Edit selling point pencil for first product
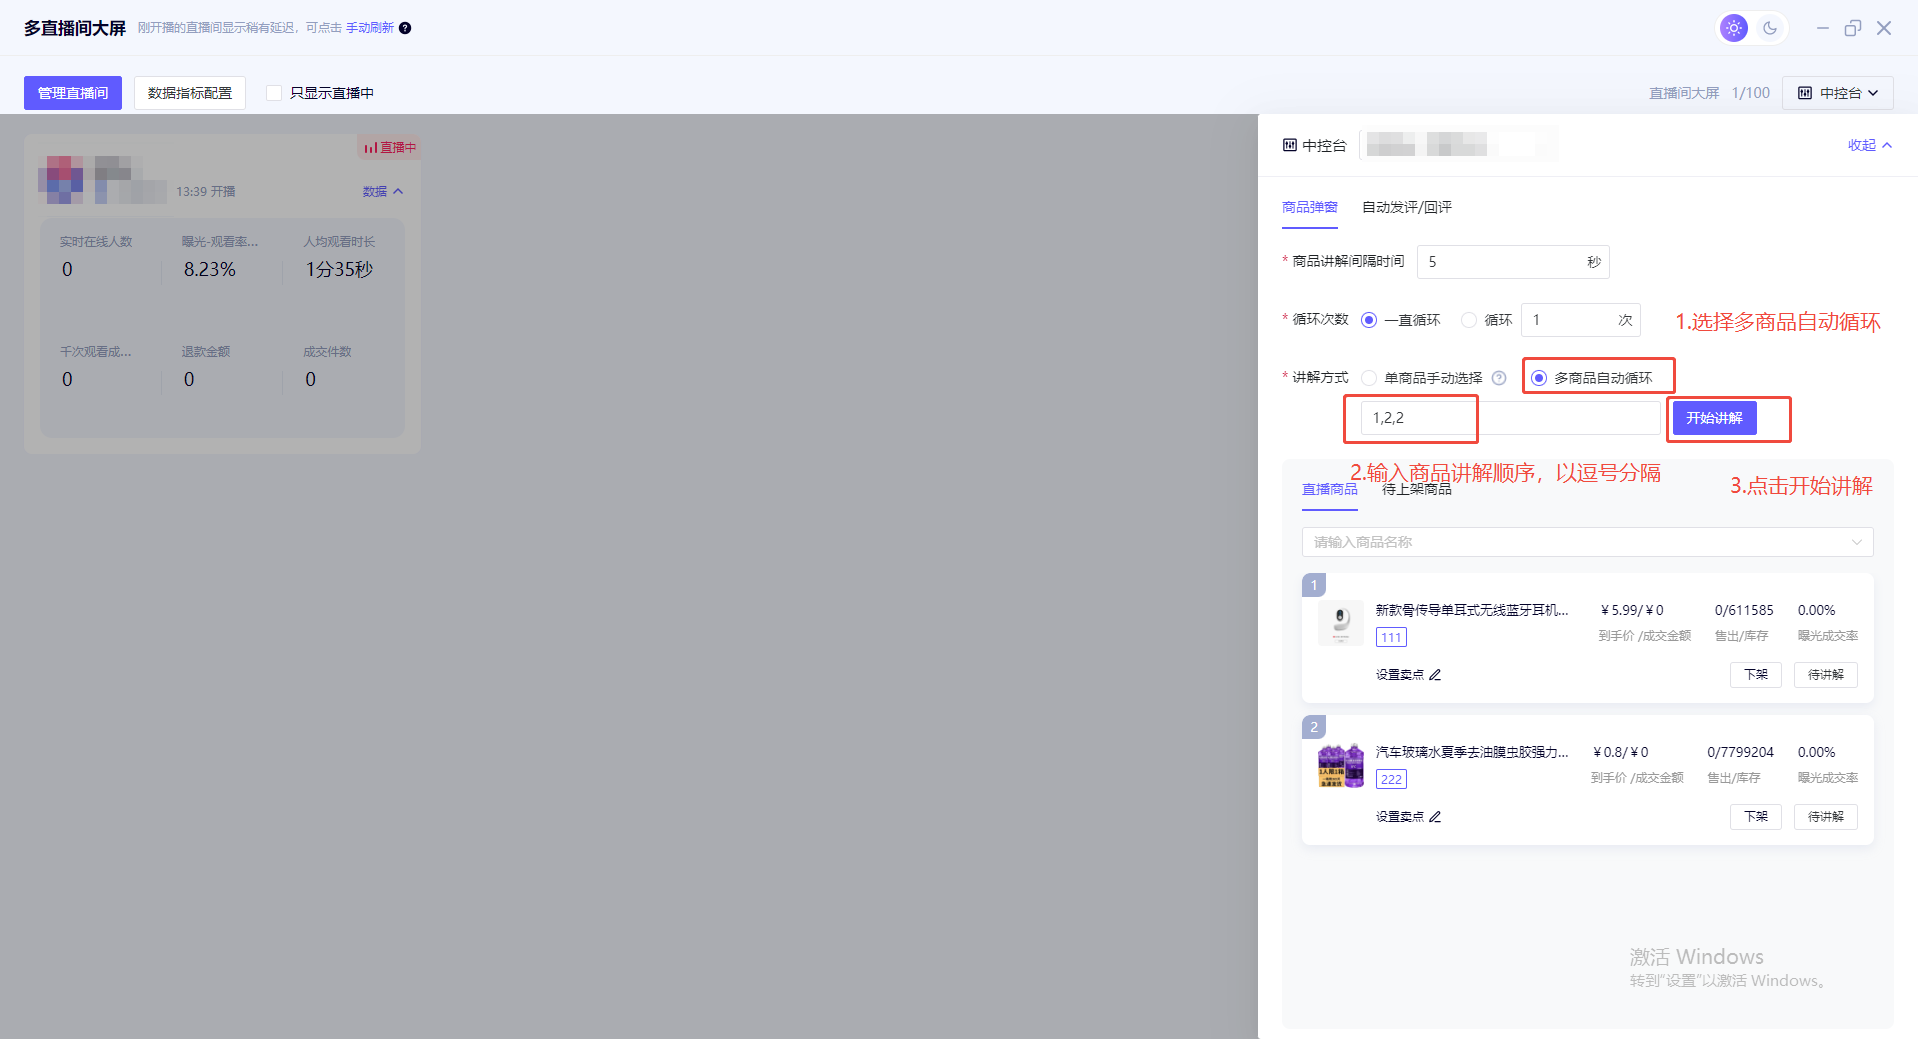1918x1039 pixels. tap(1435, 675)
